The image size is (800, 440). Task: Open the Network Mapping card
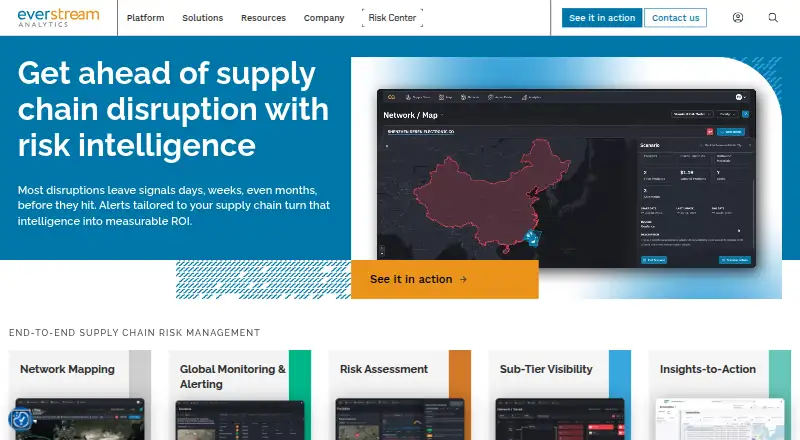[80, 395]
